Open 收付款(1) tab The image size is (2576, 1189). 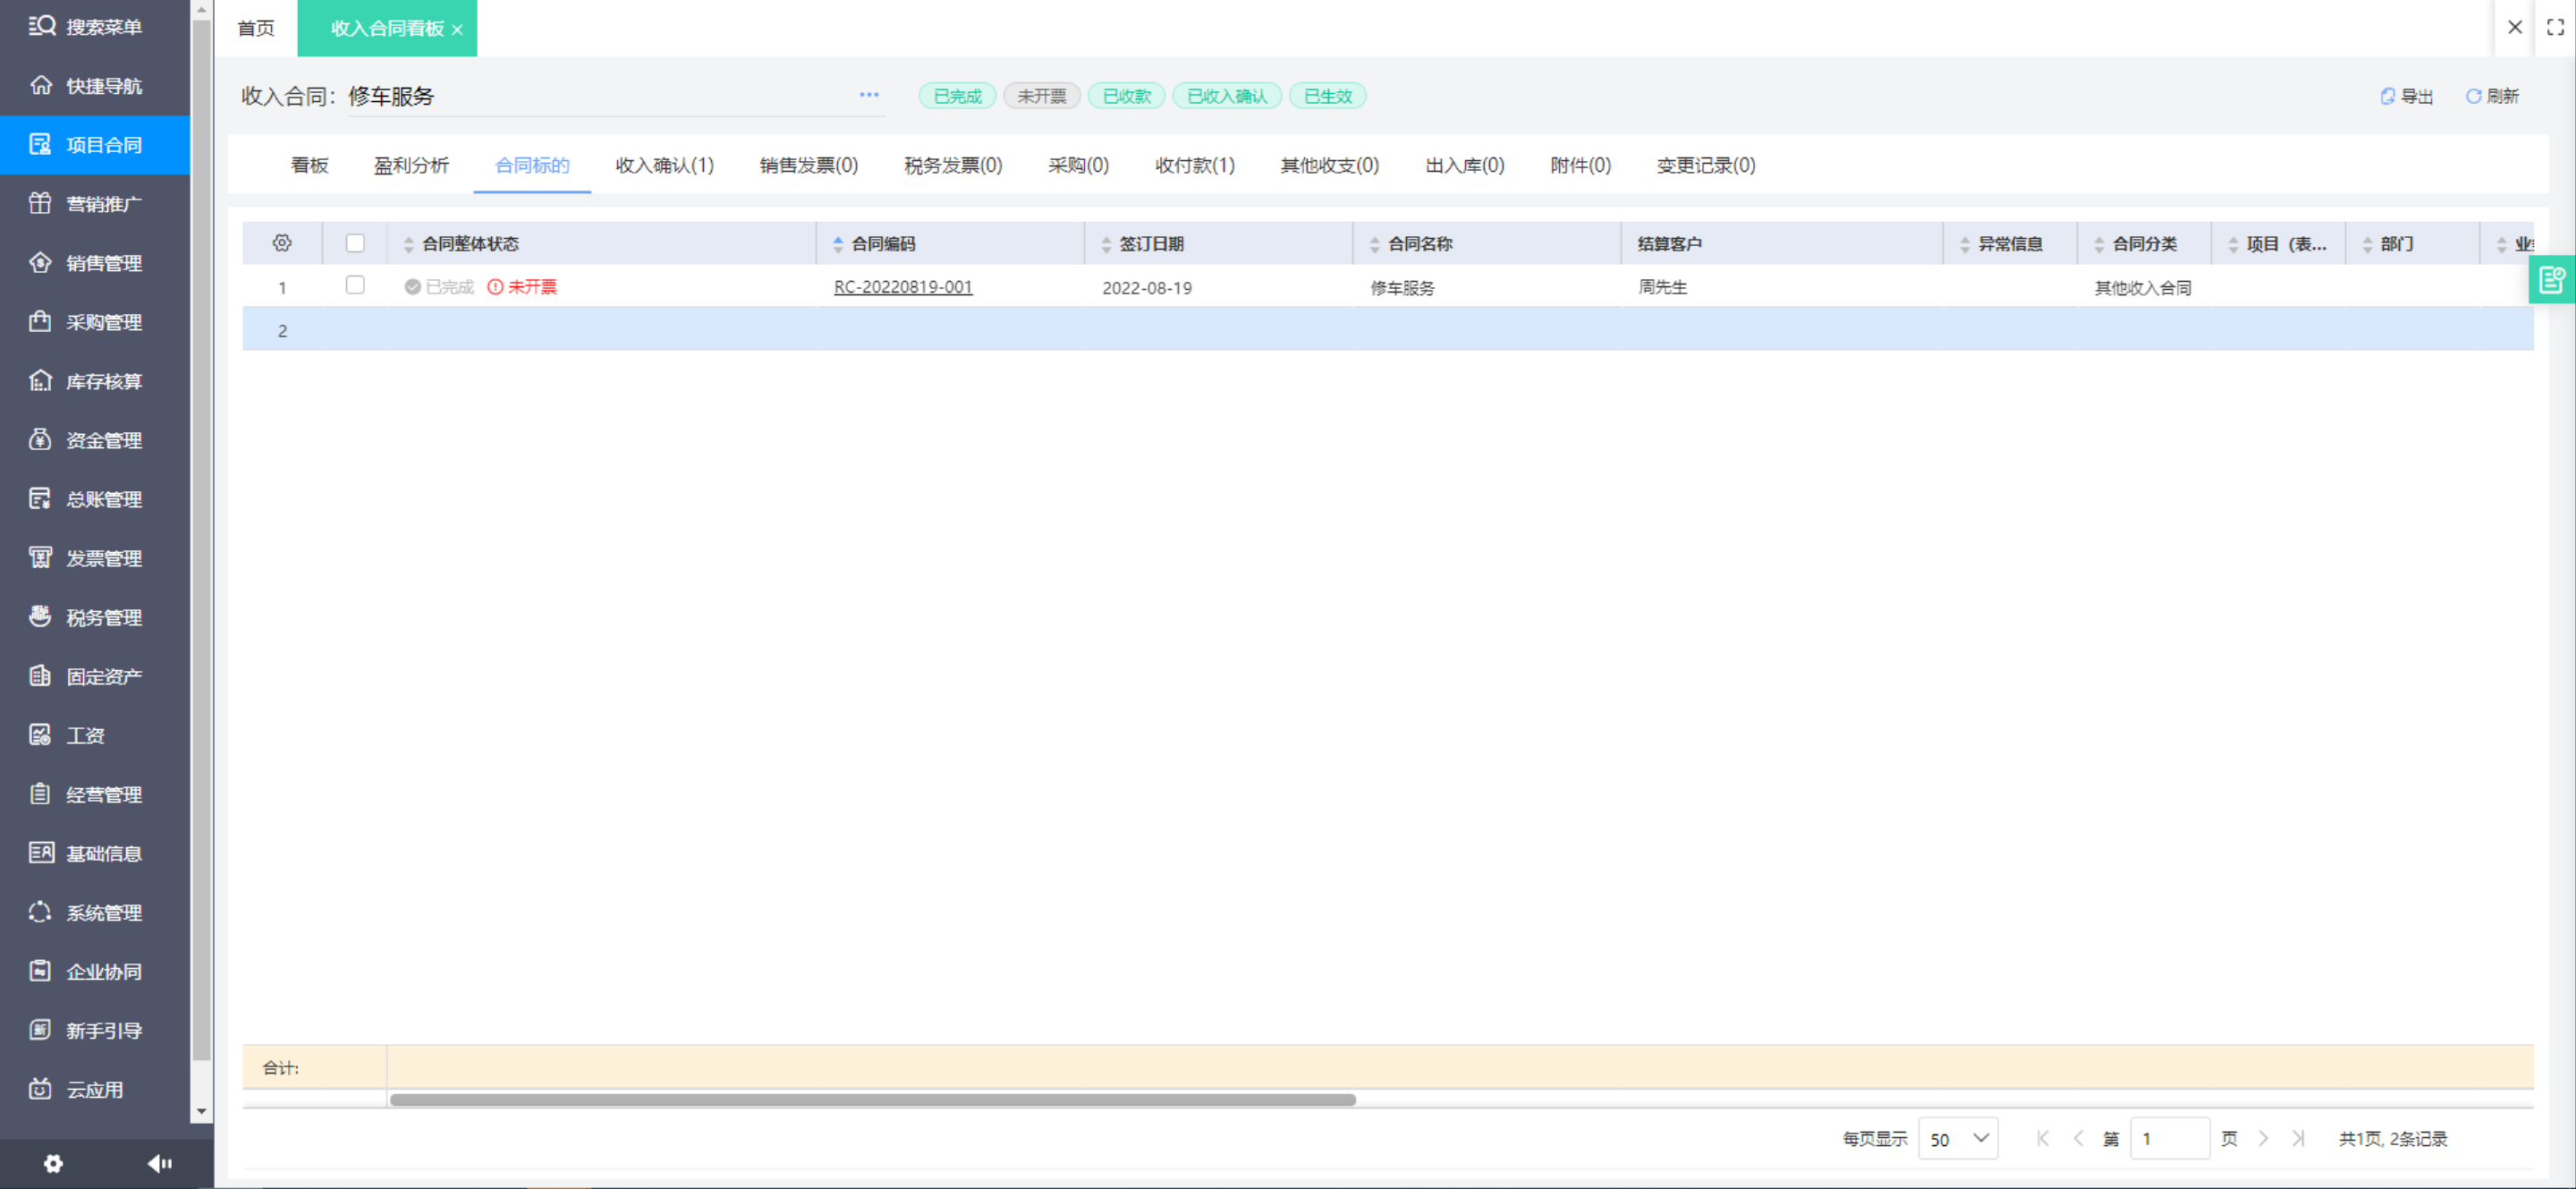tap(1194, 165)
